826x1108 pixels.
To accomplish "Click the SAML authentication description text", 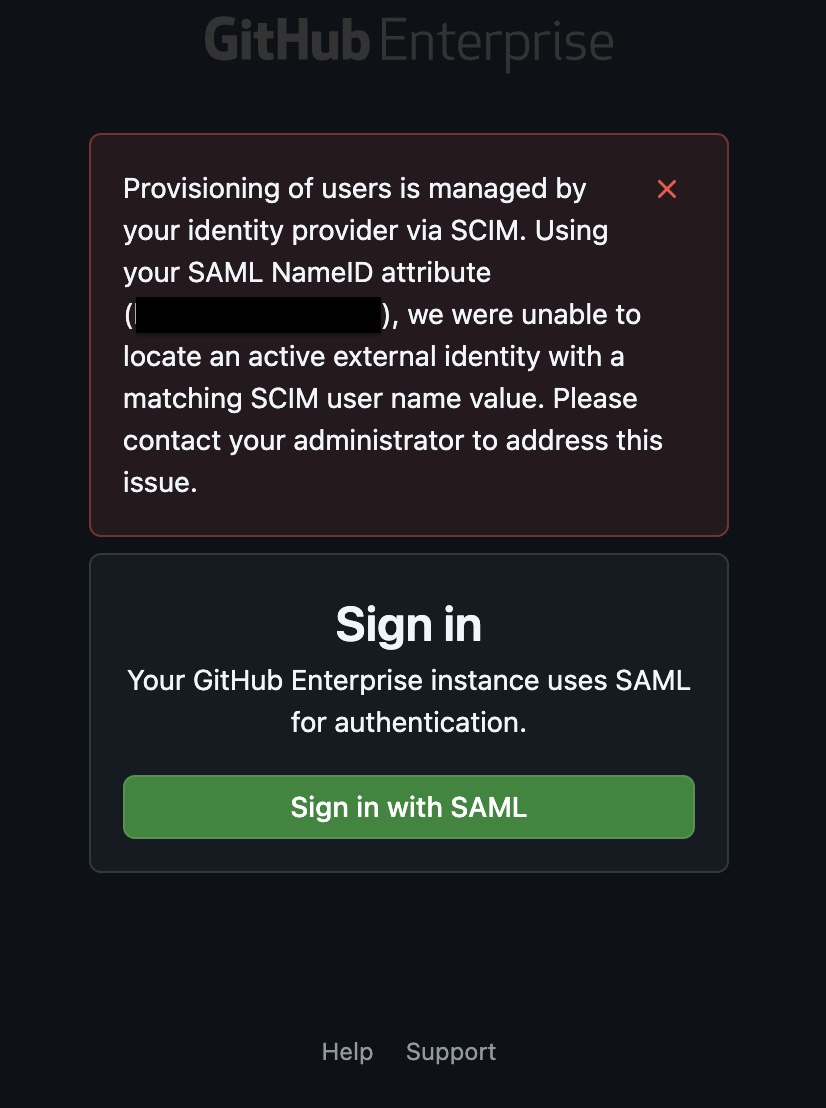I will [408, 700].
